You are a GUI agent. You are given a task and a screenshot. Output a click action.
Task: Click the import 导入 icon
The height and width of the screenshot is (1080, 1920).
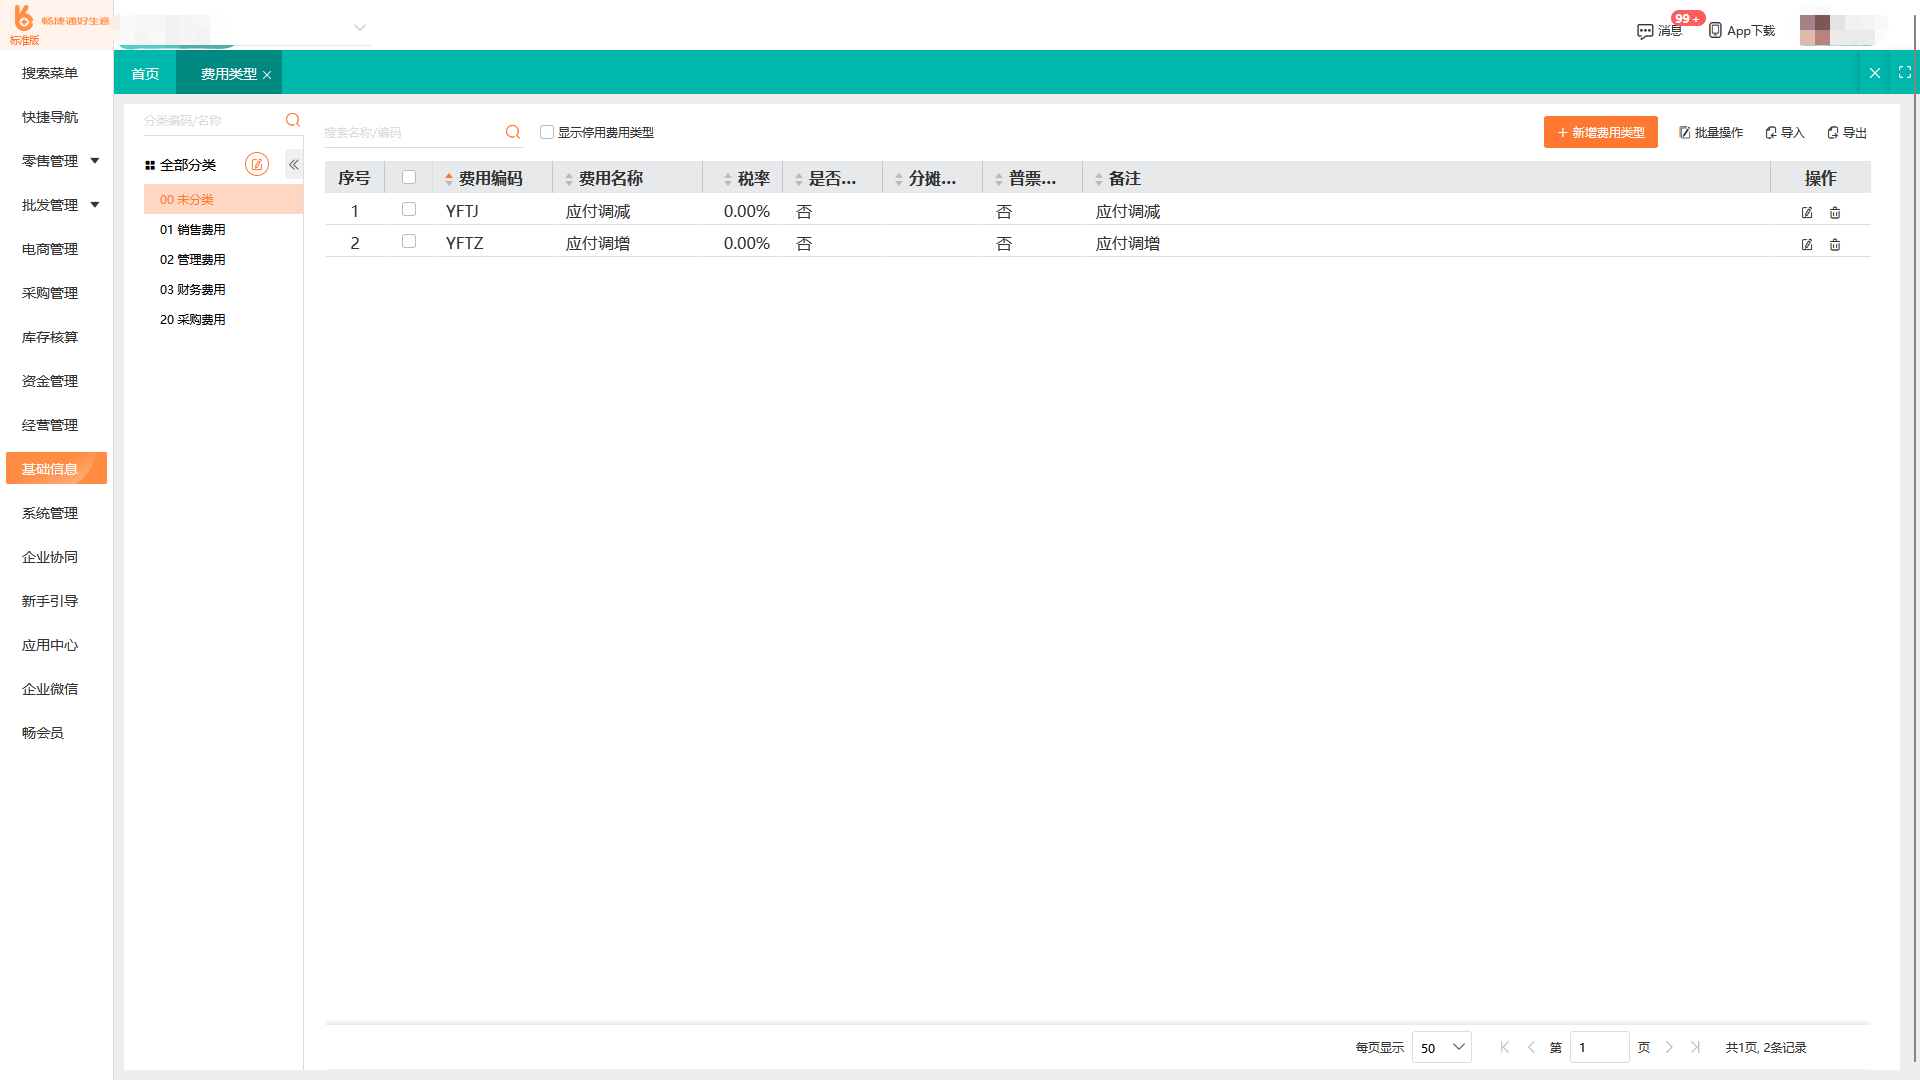click(1785, 131)
